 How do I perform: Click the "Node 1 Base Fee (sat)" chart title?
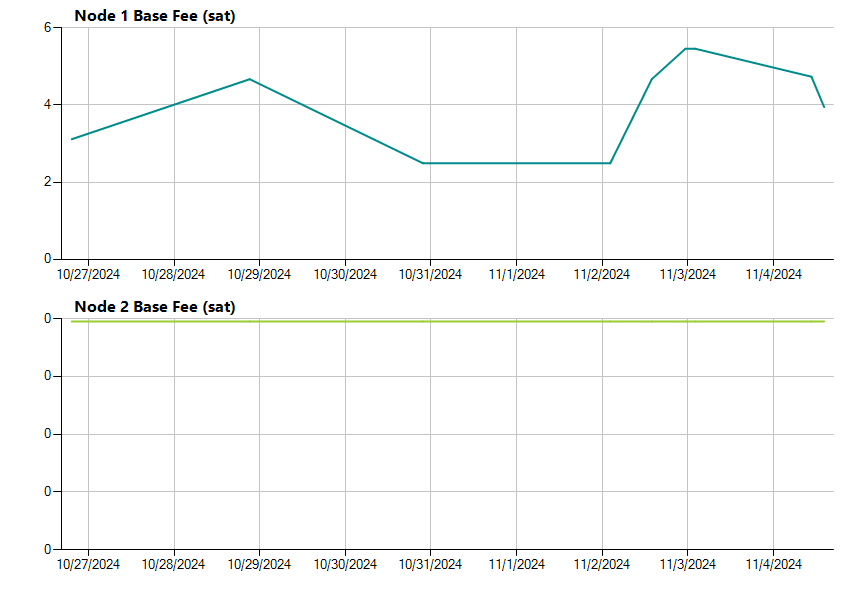155,16
